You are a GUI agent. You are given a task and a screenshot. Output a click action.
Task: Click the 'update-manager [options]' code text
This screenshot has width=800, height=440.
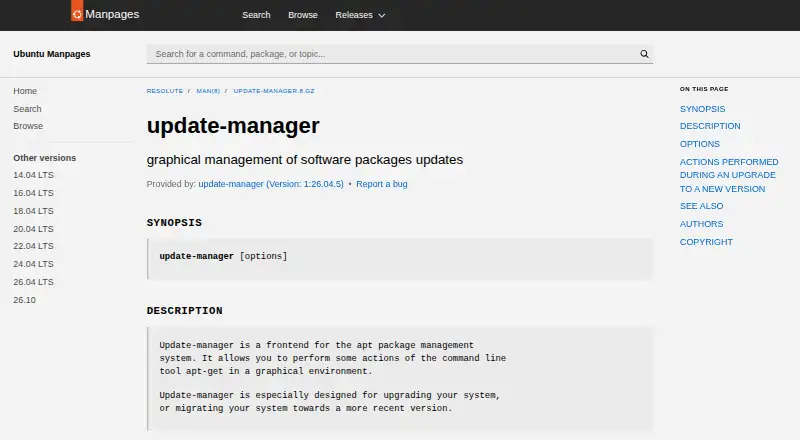coord(223,256)
